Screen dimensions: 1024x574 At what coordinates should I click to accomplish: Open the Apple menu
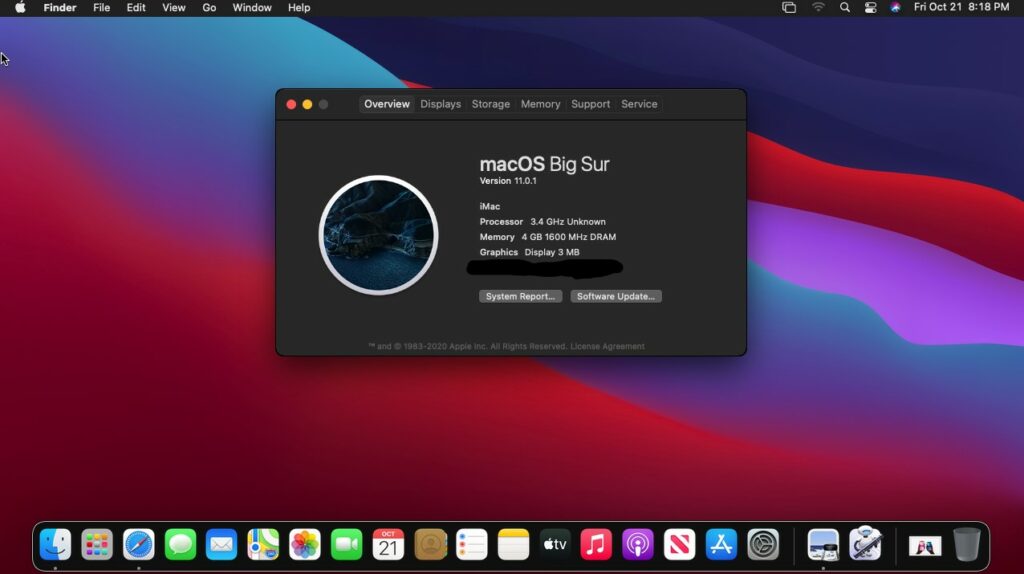(20, 8)
